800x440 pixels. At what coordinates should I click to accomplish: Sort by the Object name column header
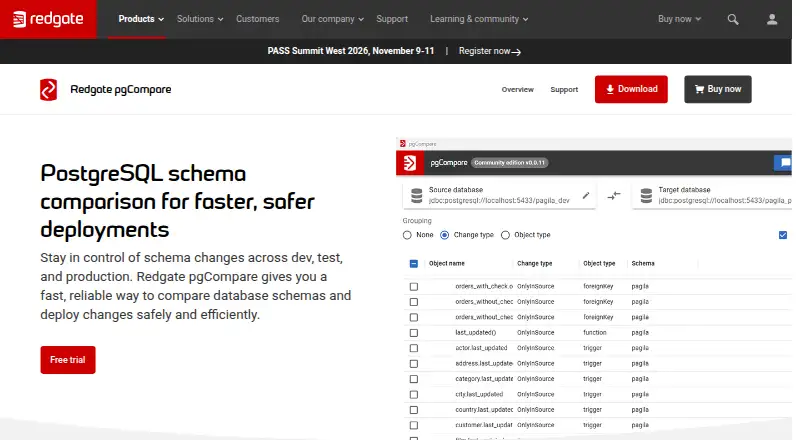click(446, 263)
